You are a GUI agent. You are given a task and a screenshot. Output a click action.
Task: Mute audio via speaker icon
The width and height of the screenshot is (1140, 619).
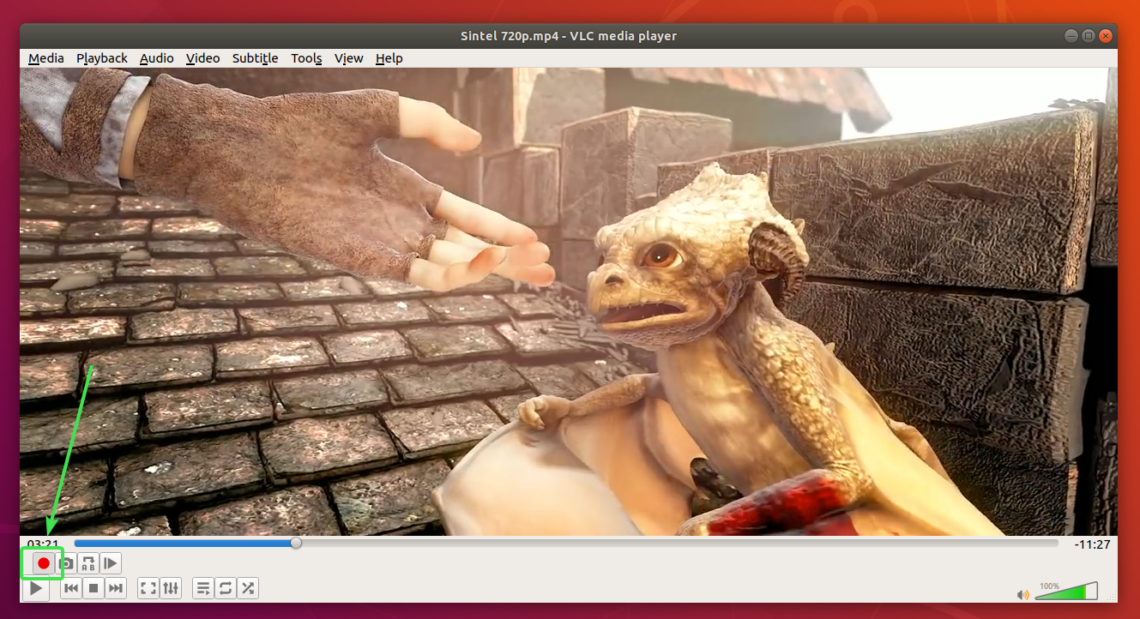tap(1023, 595)
